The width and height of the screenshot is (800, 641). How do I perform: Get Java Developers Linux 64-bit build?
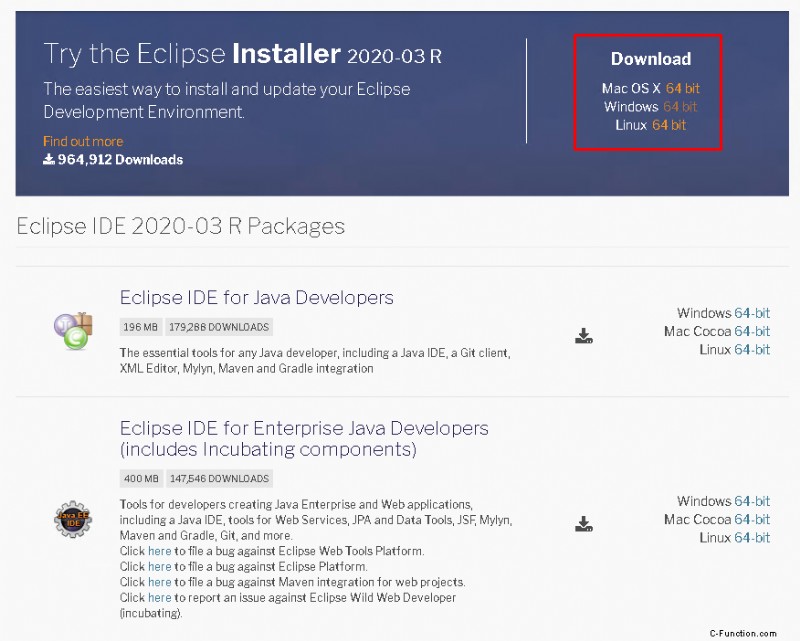pyautogui.click(x=752, y=349)
